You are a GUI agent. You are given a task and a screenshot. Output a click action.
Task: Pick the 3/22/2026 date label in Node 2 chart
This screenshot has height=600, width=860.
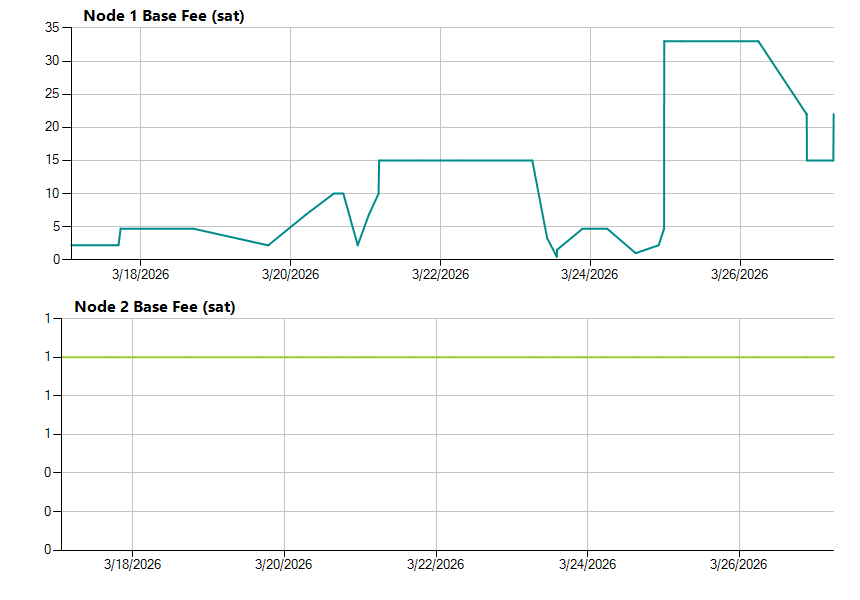pyautogui.click(x=436, y=564)
